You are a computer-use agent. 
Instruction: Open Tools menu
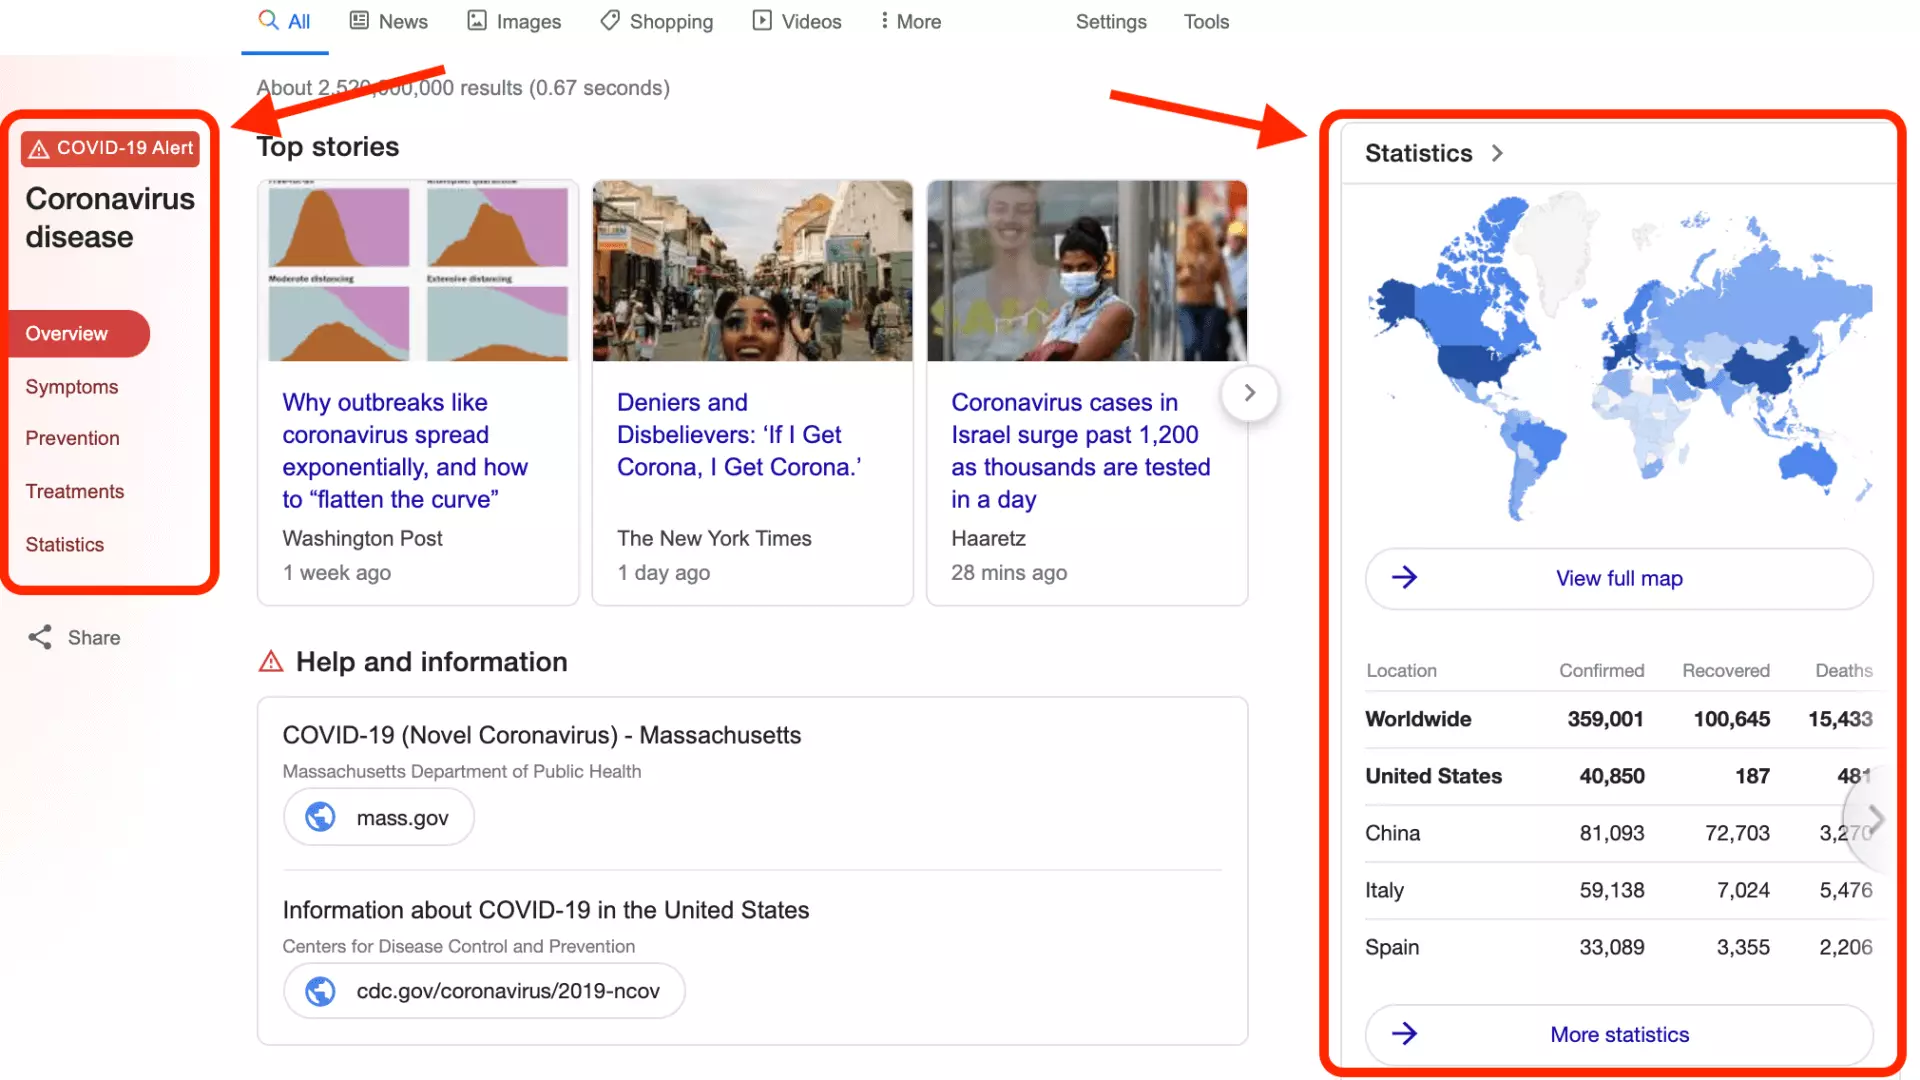(x=1204, y=21)
